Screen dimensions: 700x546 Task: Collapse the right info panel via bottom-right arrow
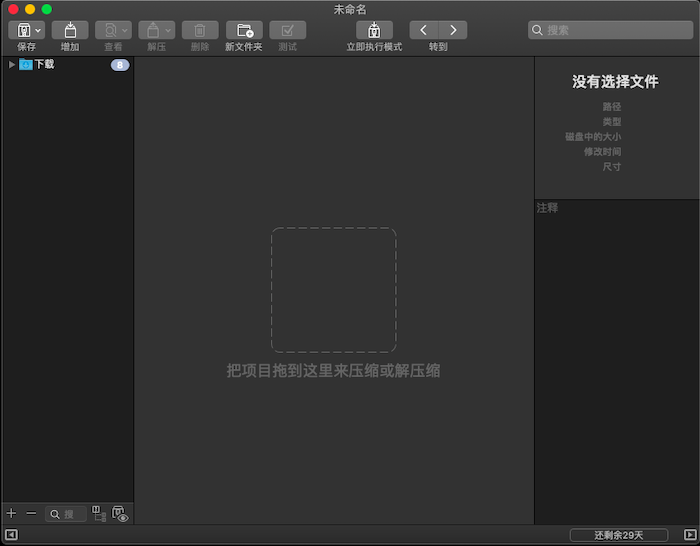pos(689,536)
